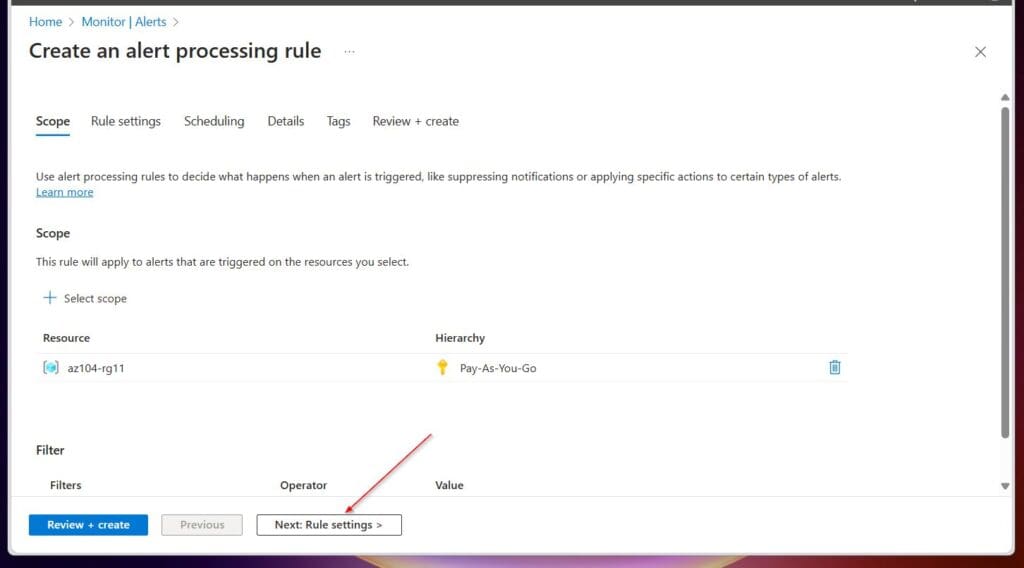1024x568 pixels.
Task: Select the Scope tab
Action: pos(53,121)
